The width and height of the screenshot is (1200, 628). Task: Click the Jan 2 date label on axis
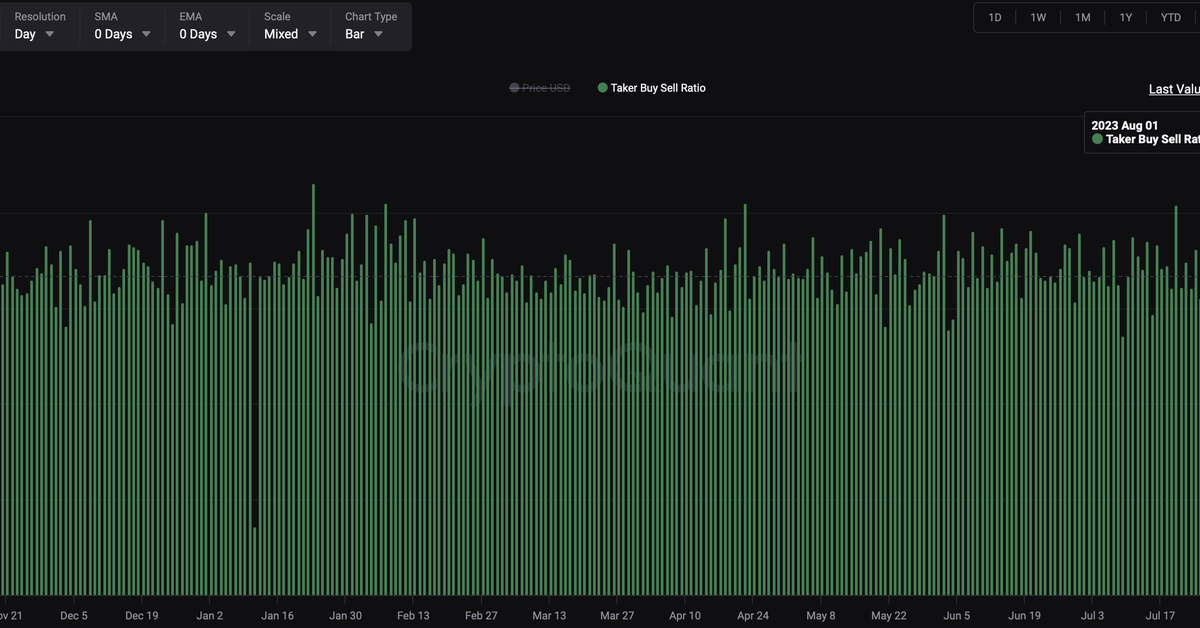pos(210,616)
